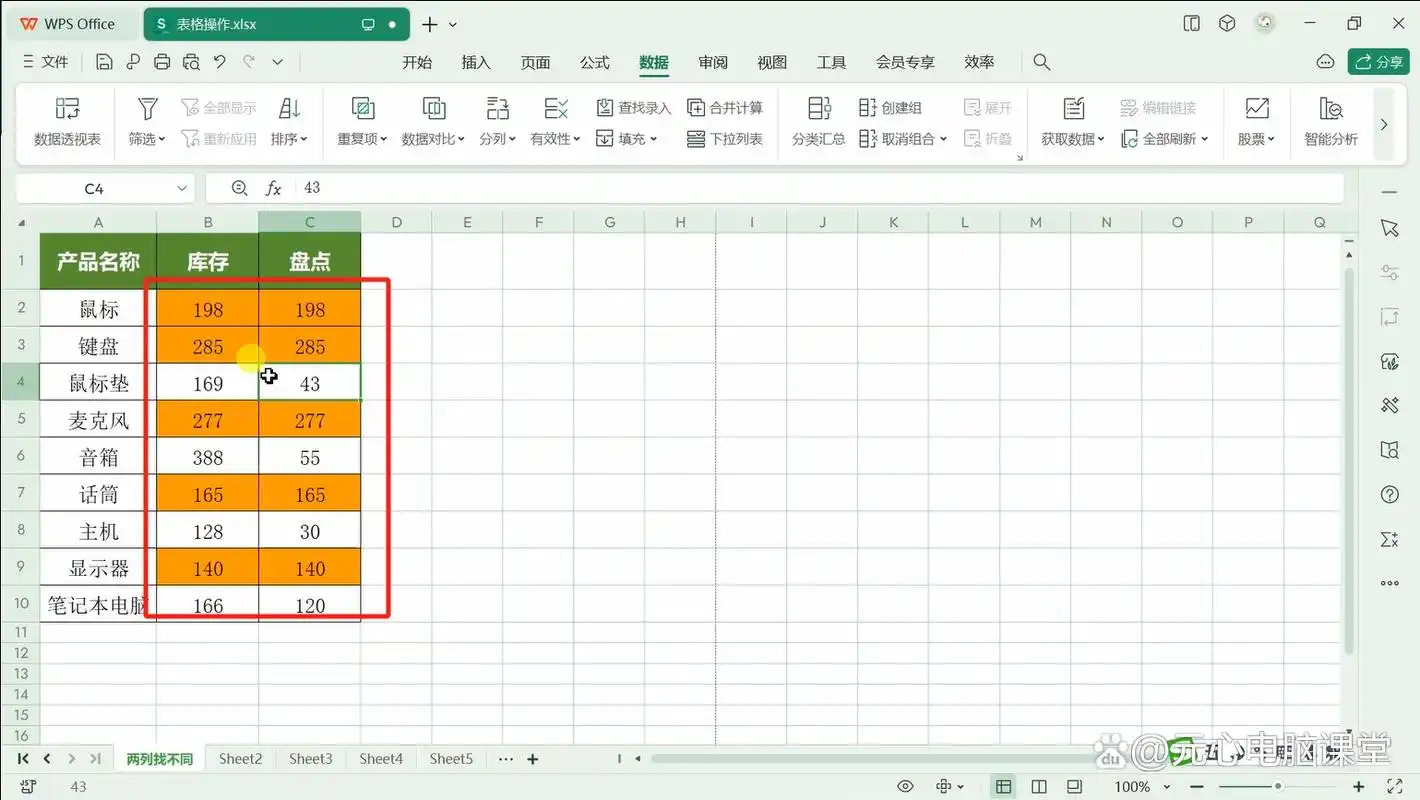Click the print icon in quick toolbar

pyautogui.click(x=162, y=62)
